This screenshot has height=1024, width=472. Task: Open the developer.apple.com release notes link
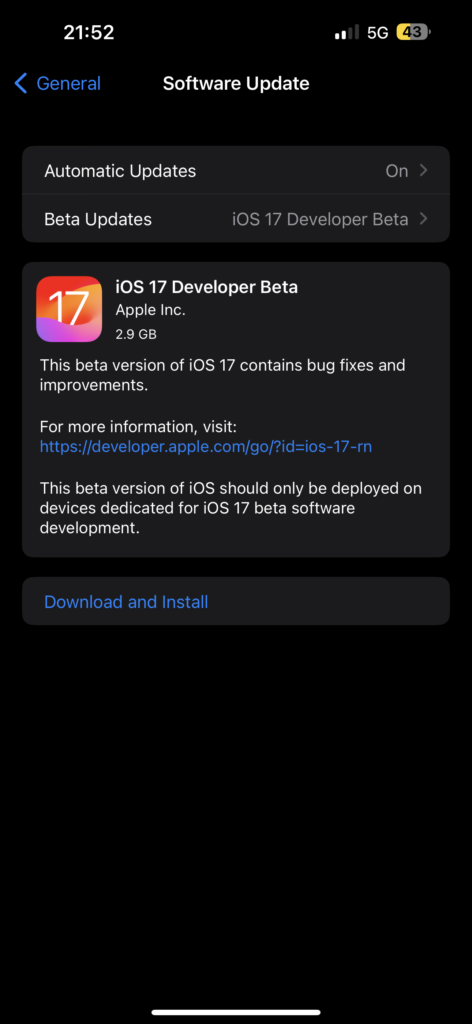[206, 447]
